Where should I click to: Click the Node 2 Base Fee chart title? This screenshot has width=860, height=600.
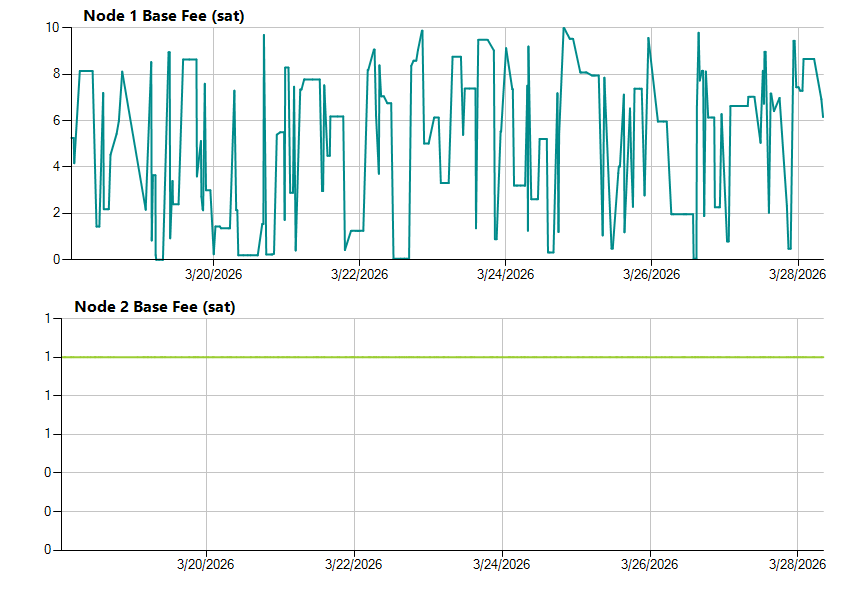(155, 307)
